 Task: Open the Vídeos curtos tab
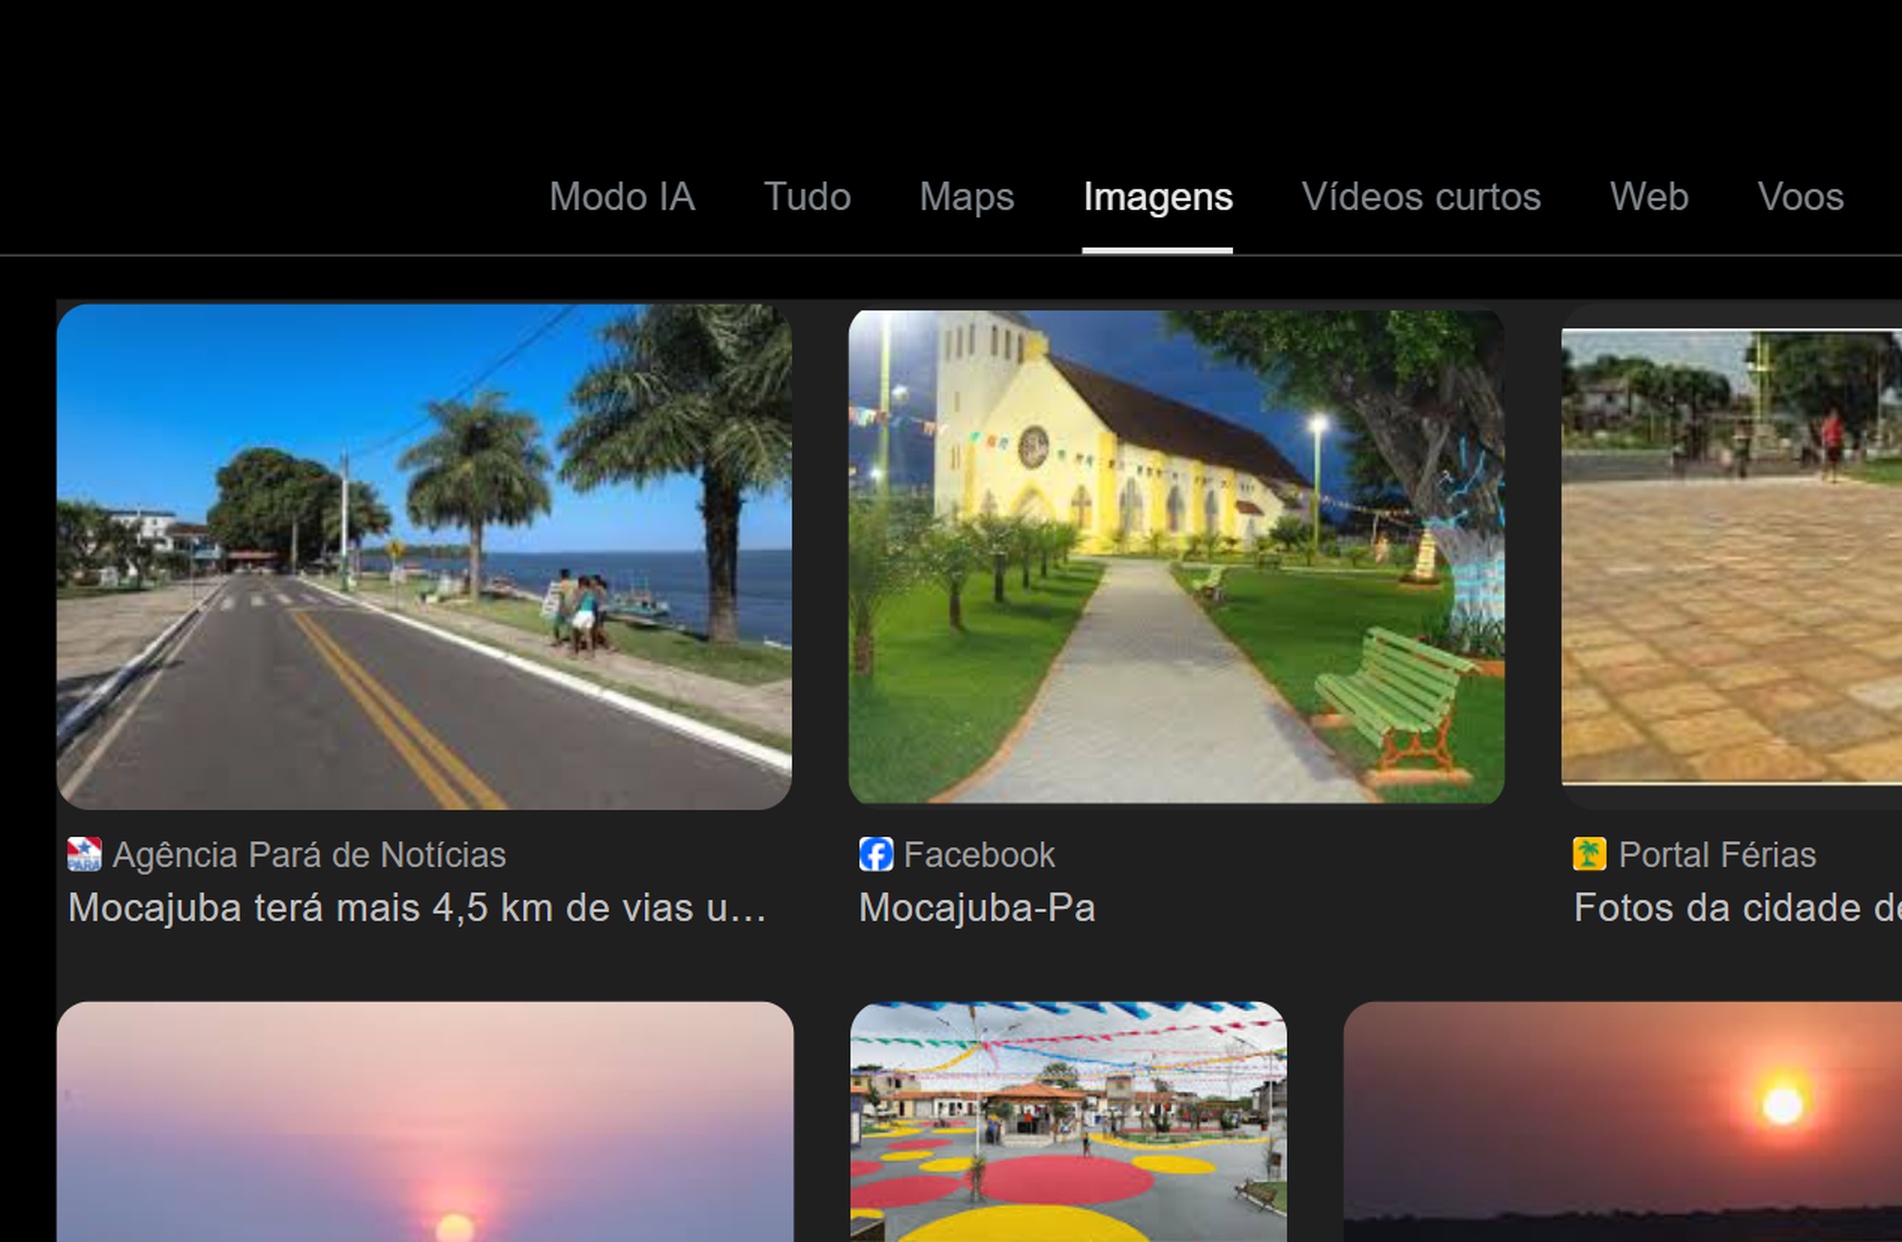(1421, 197)
